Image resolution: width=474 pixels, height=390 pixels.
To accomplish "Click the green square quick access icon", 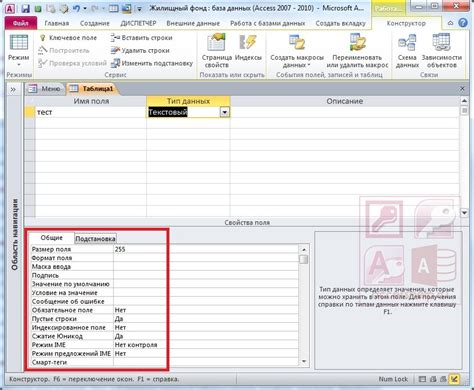I will tap(38, 9).
